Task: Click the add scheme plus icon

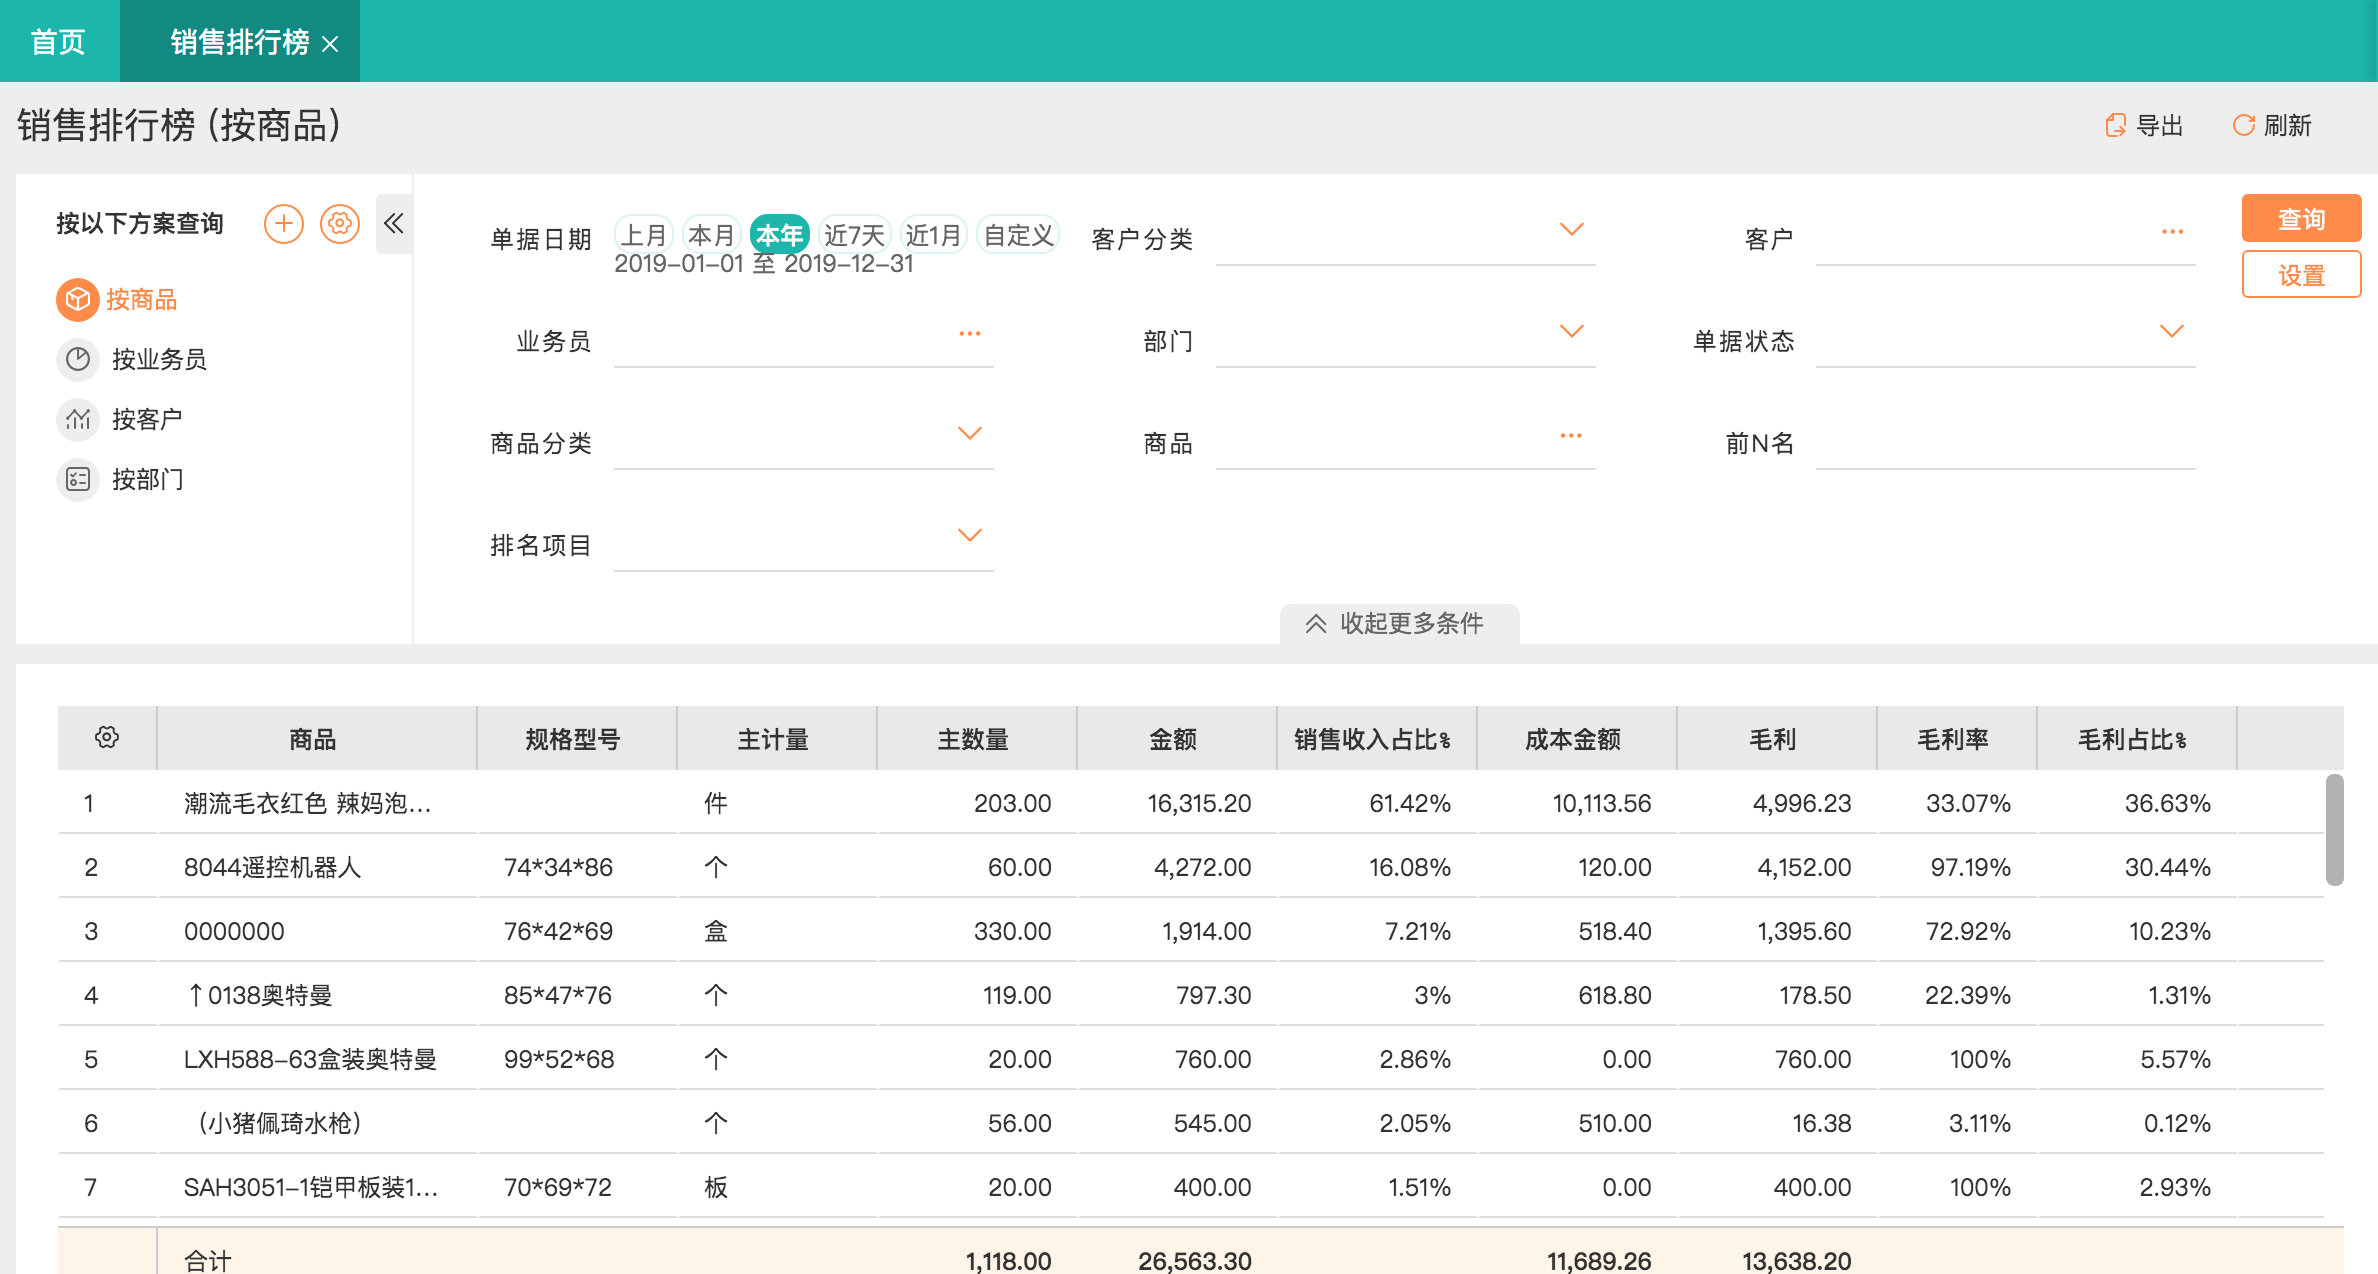Action: click(285, 222)
